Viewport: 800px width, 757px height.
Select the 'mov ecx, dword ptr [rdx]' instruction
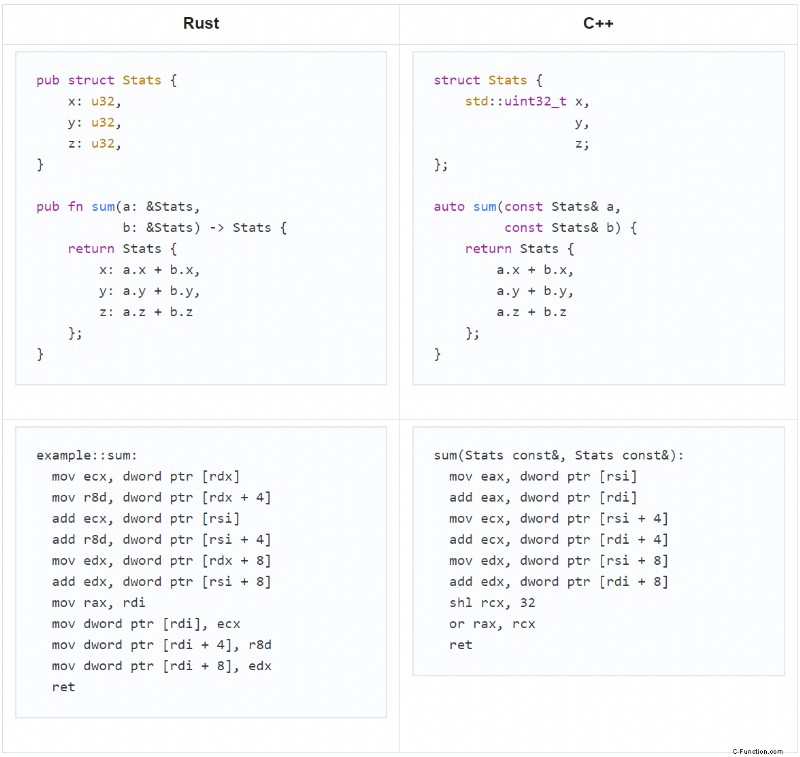click(x=146, y=476)
